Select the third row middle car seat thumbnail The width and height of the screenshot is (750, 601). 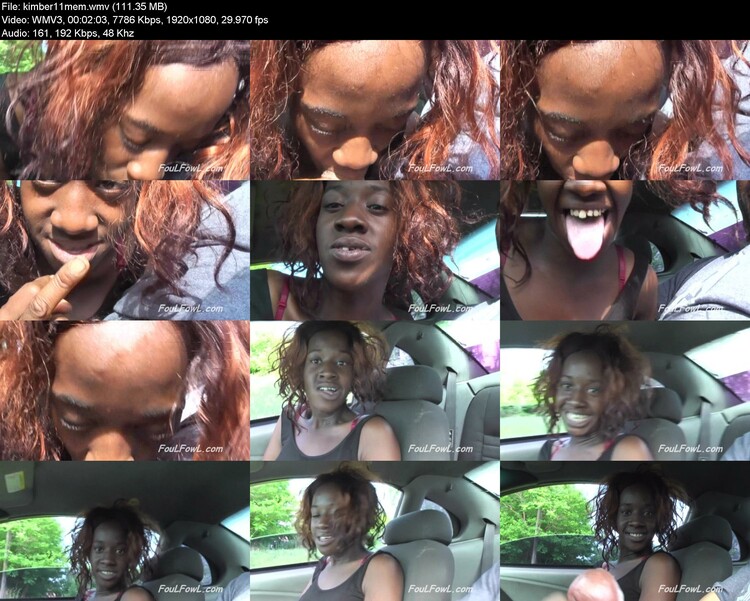[x=374, y=390]
